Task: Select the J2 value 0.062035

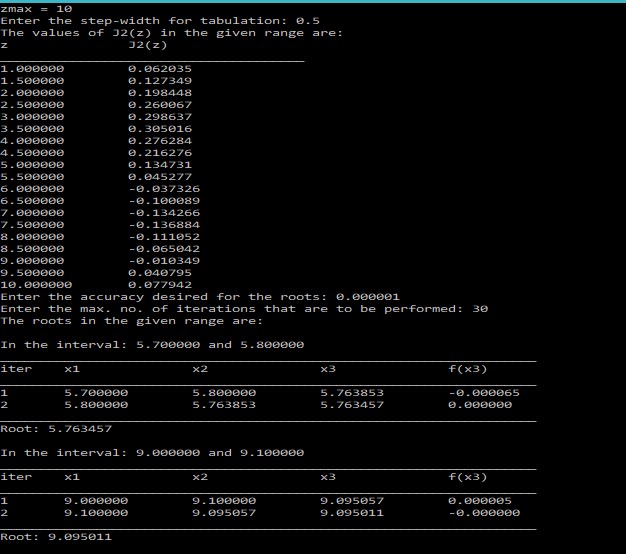Action: tap(160, 69)
